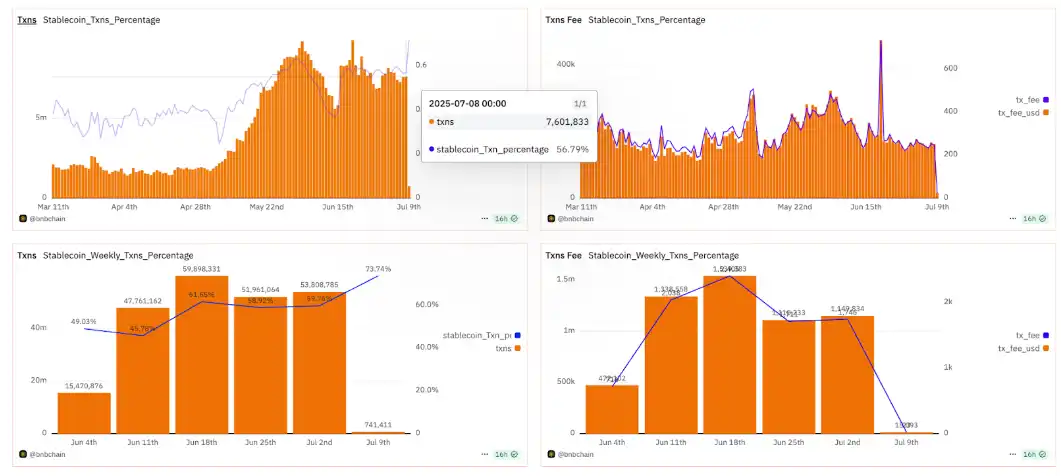Open @bnbchain profile under daily Txns chart

tap(45, 218)
